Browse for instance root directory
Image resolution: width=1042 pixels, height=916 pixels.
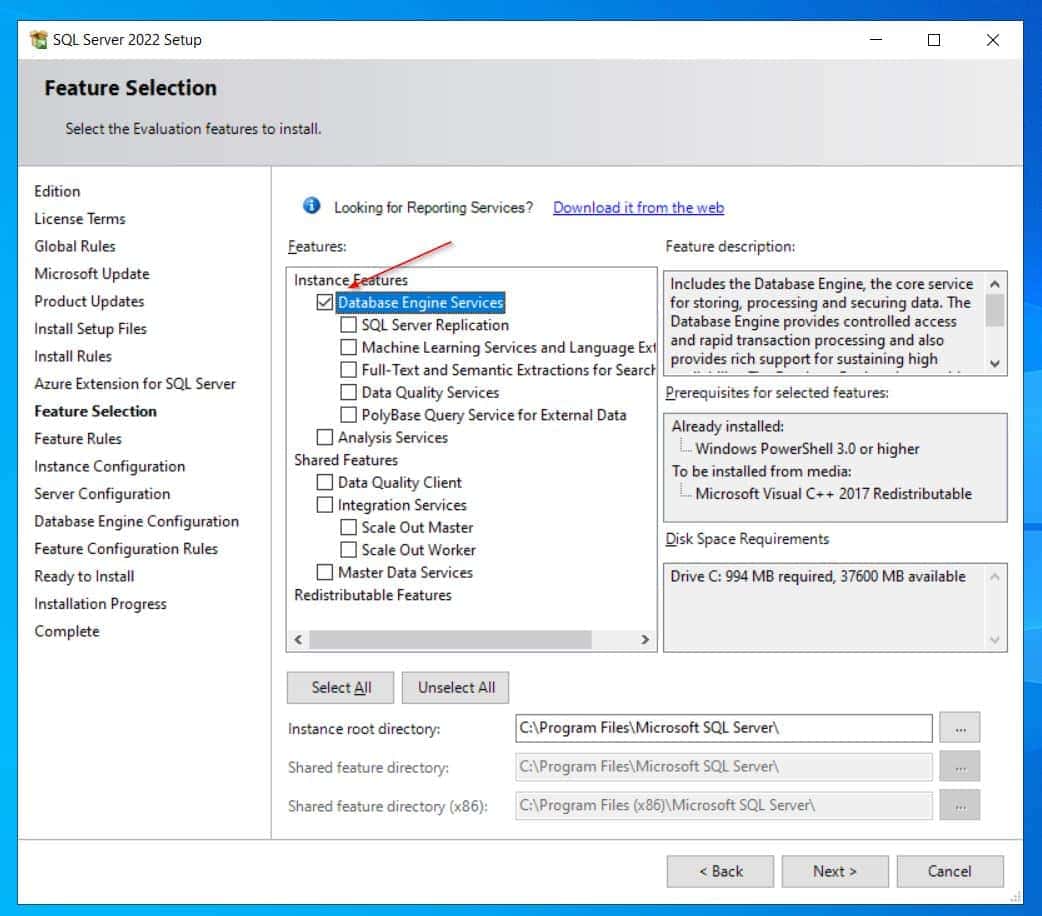959,728
